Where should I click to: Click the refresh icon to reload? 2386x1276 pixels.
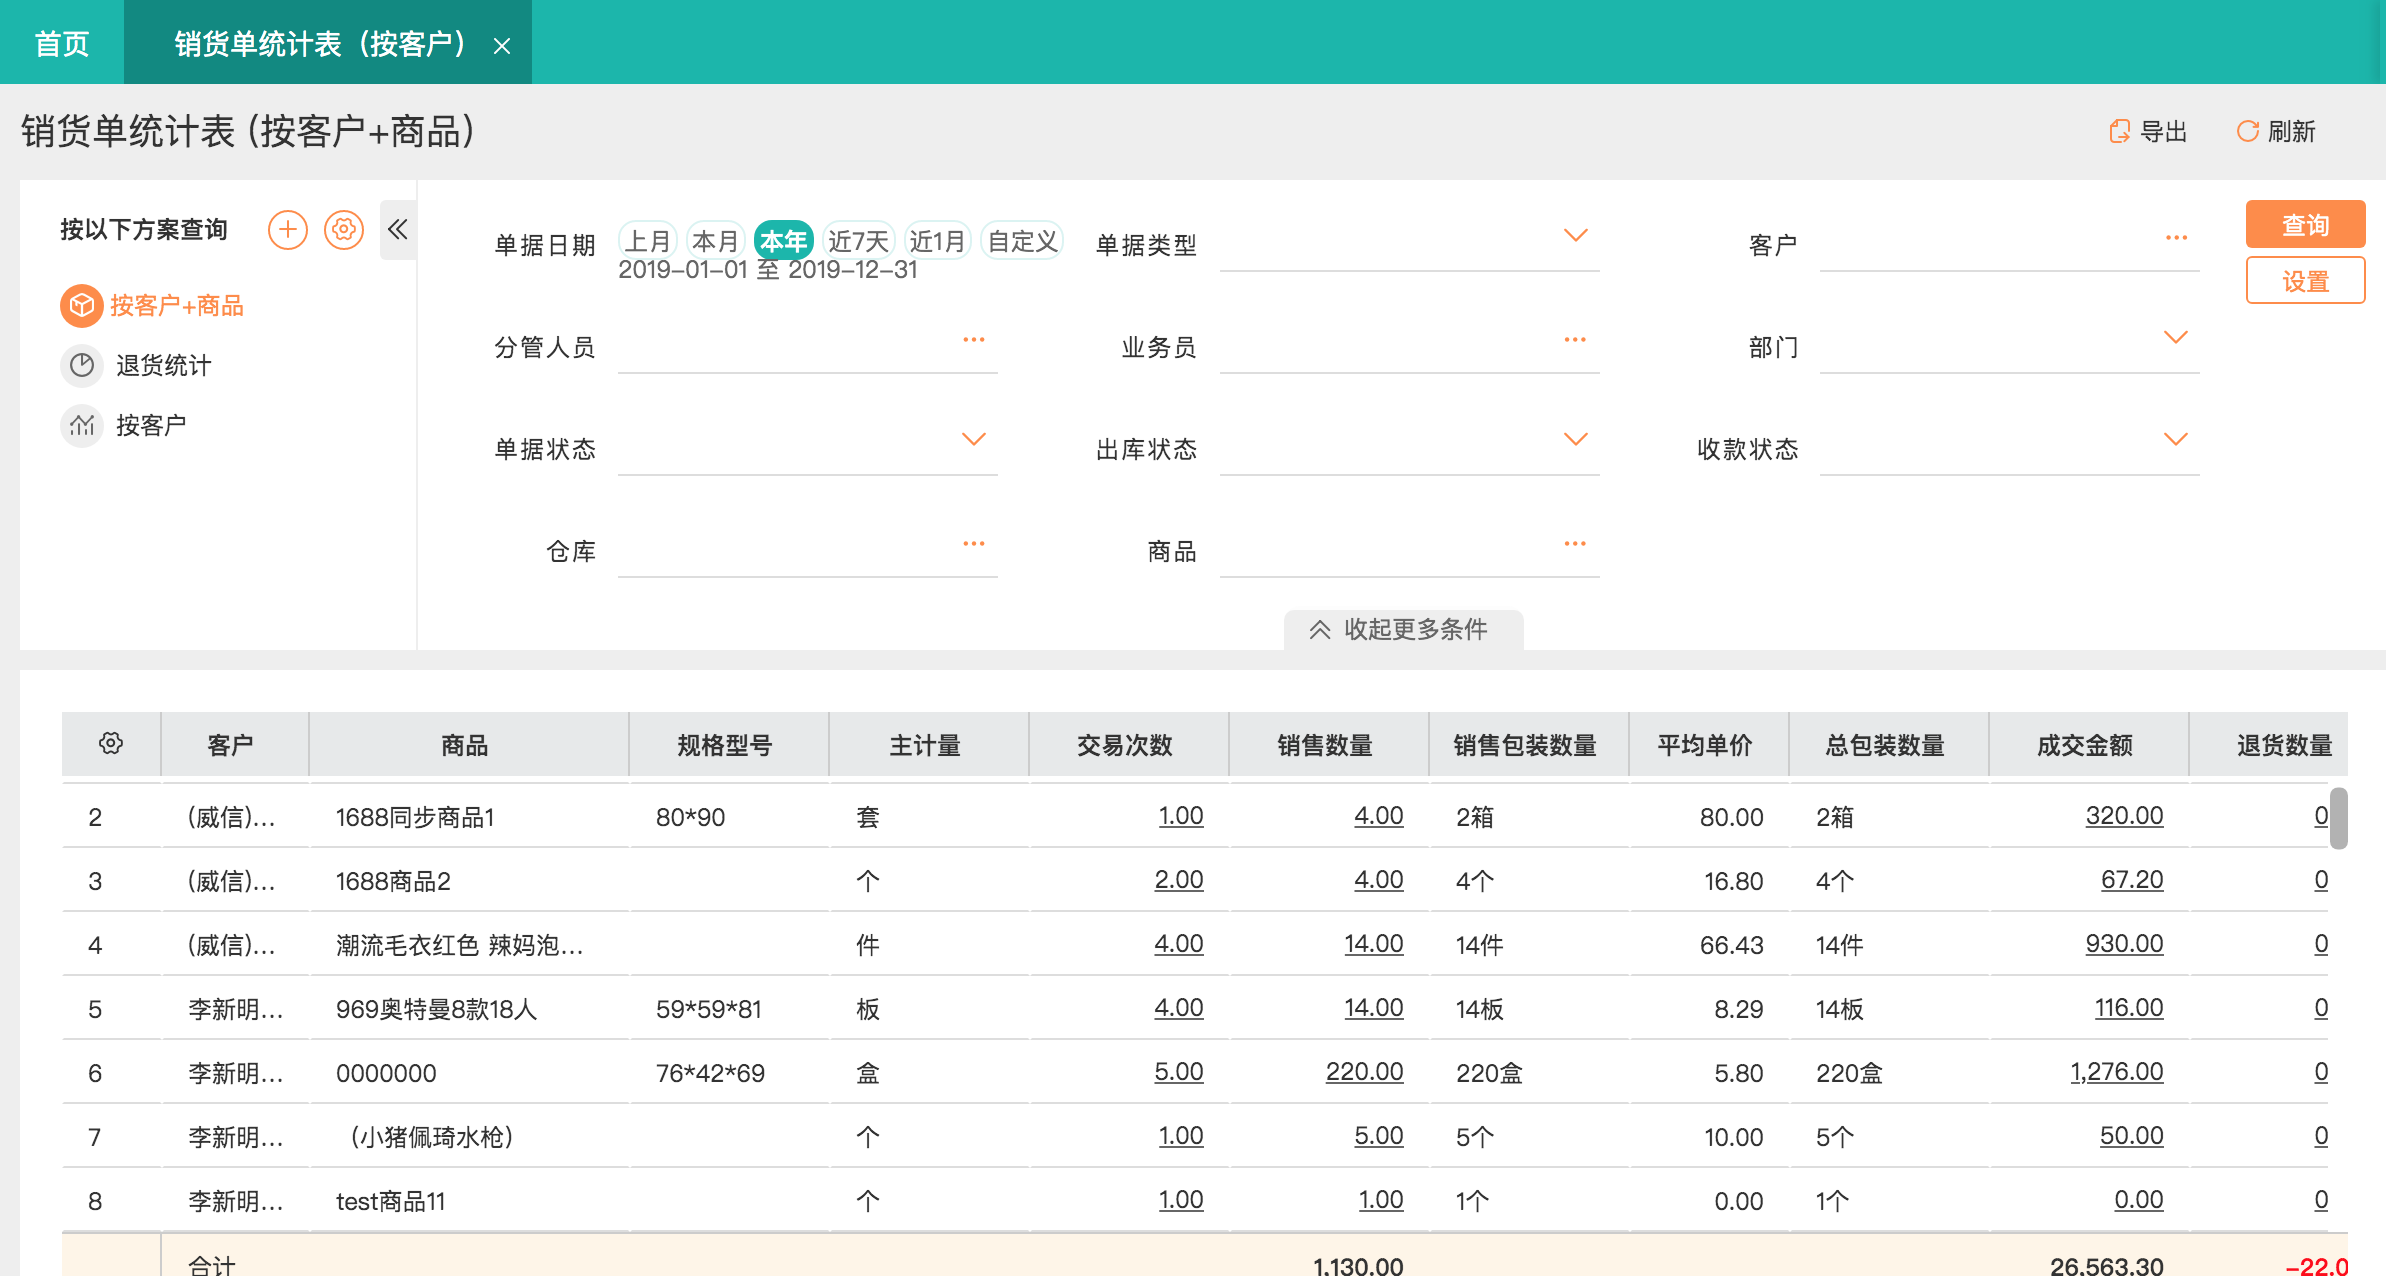[2247, 132]
